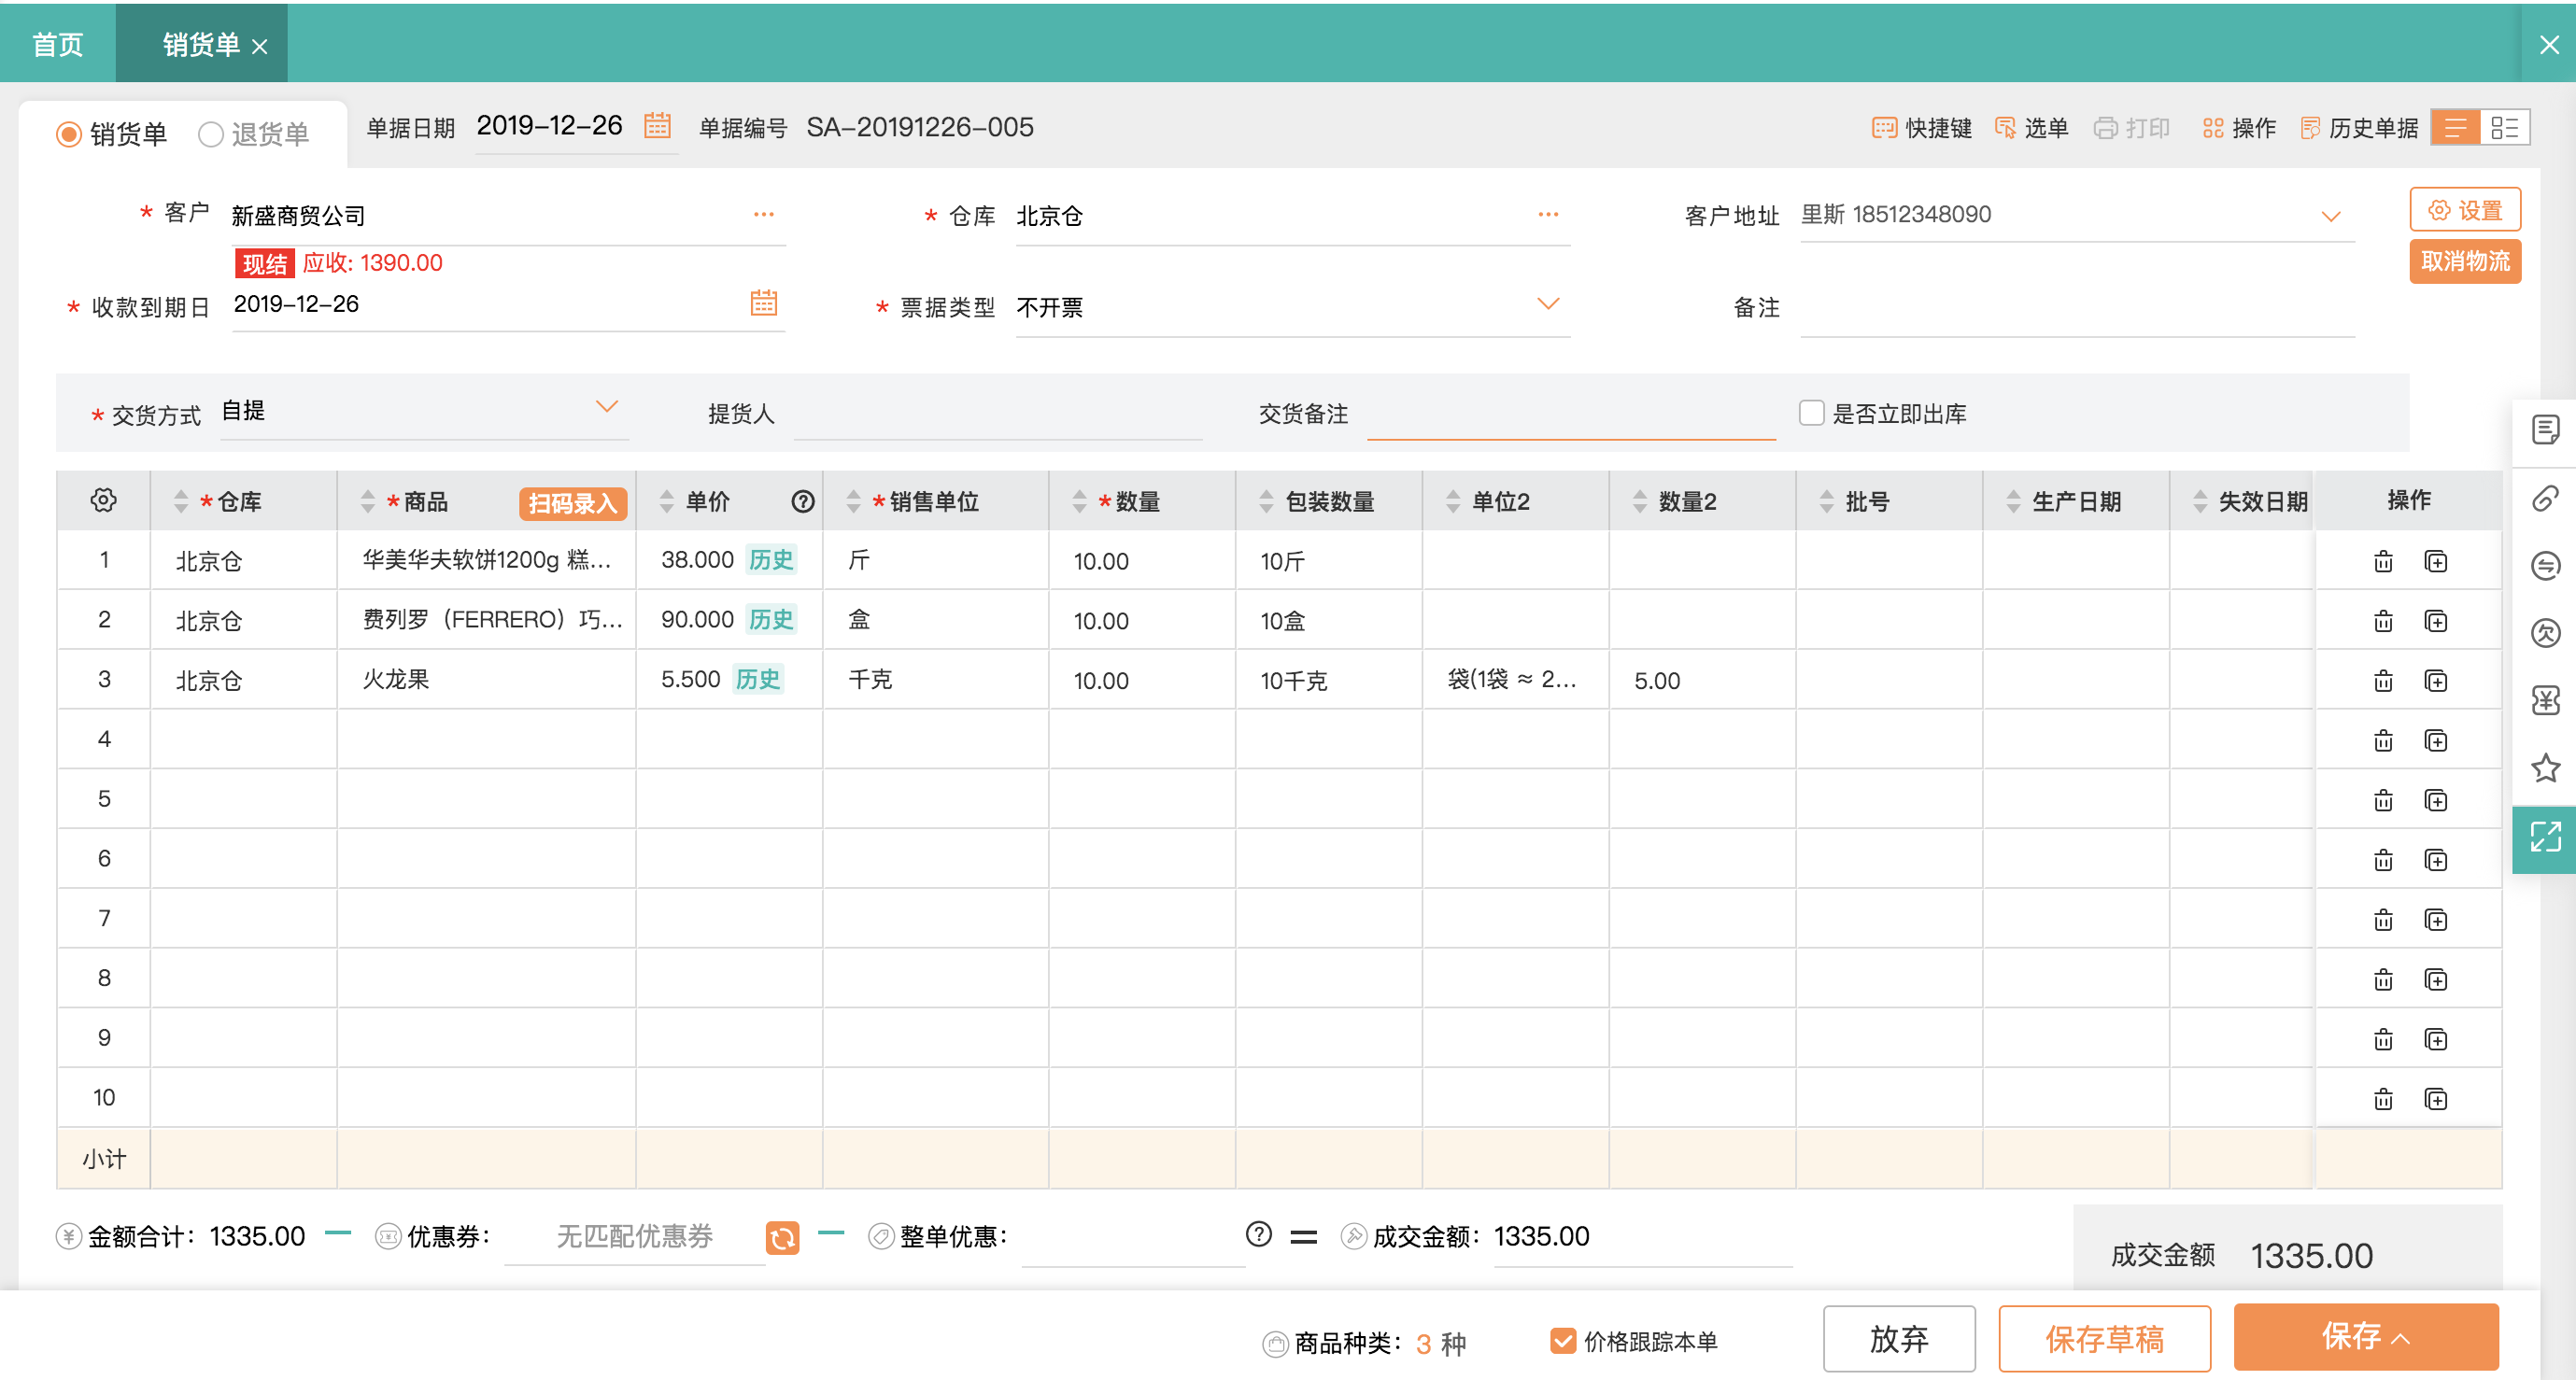Screen dimensions: 2576x1380
Task: Expand 交货方式 自提 dropdown
Action: 610,413
